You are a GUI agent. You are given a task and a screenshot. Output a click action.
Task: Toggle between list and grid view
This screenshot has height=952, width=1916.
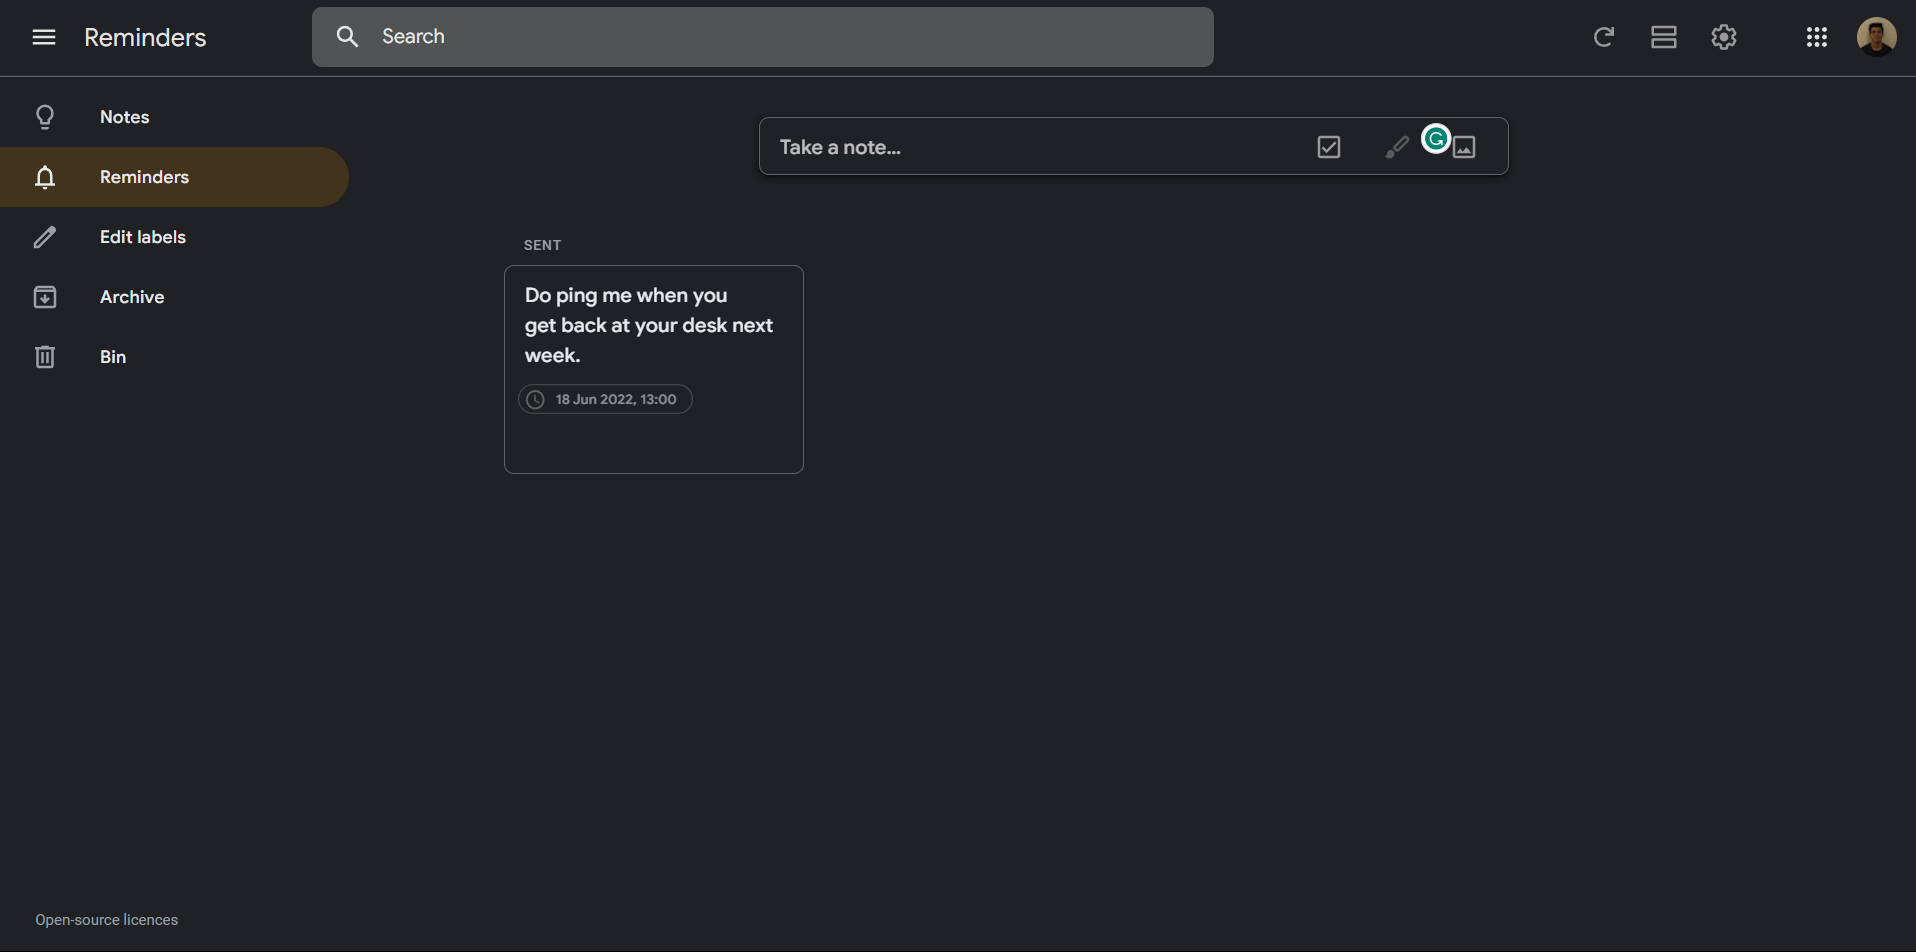point(1664,37)
